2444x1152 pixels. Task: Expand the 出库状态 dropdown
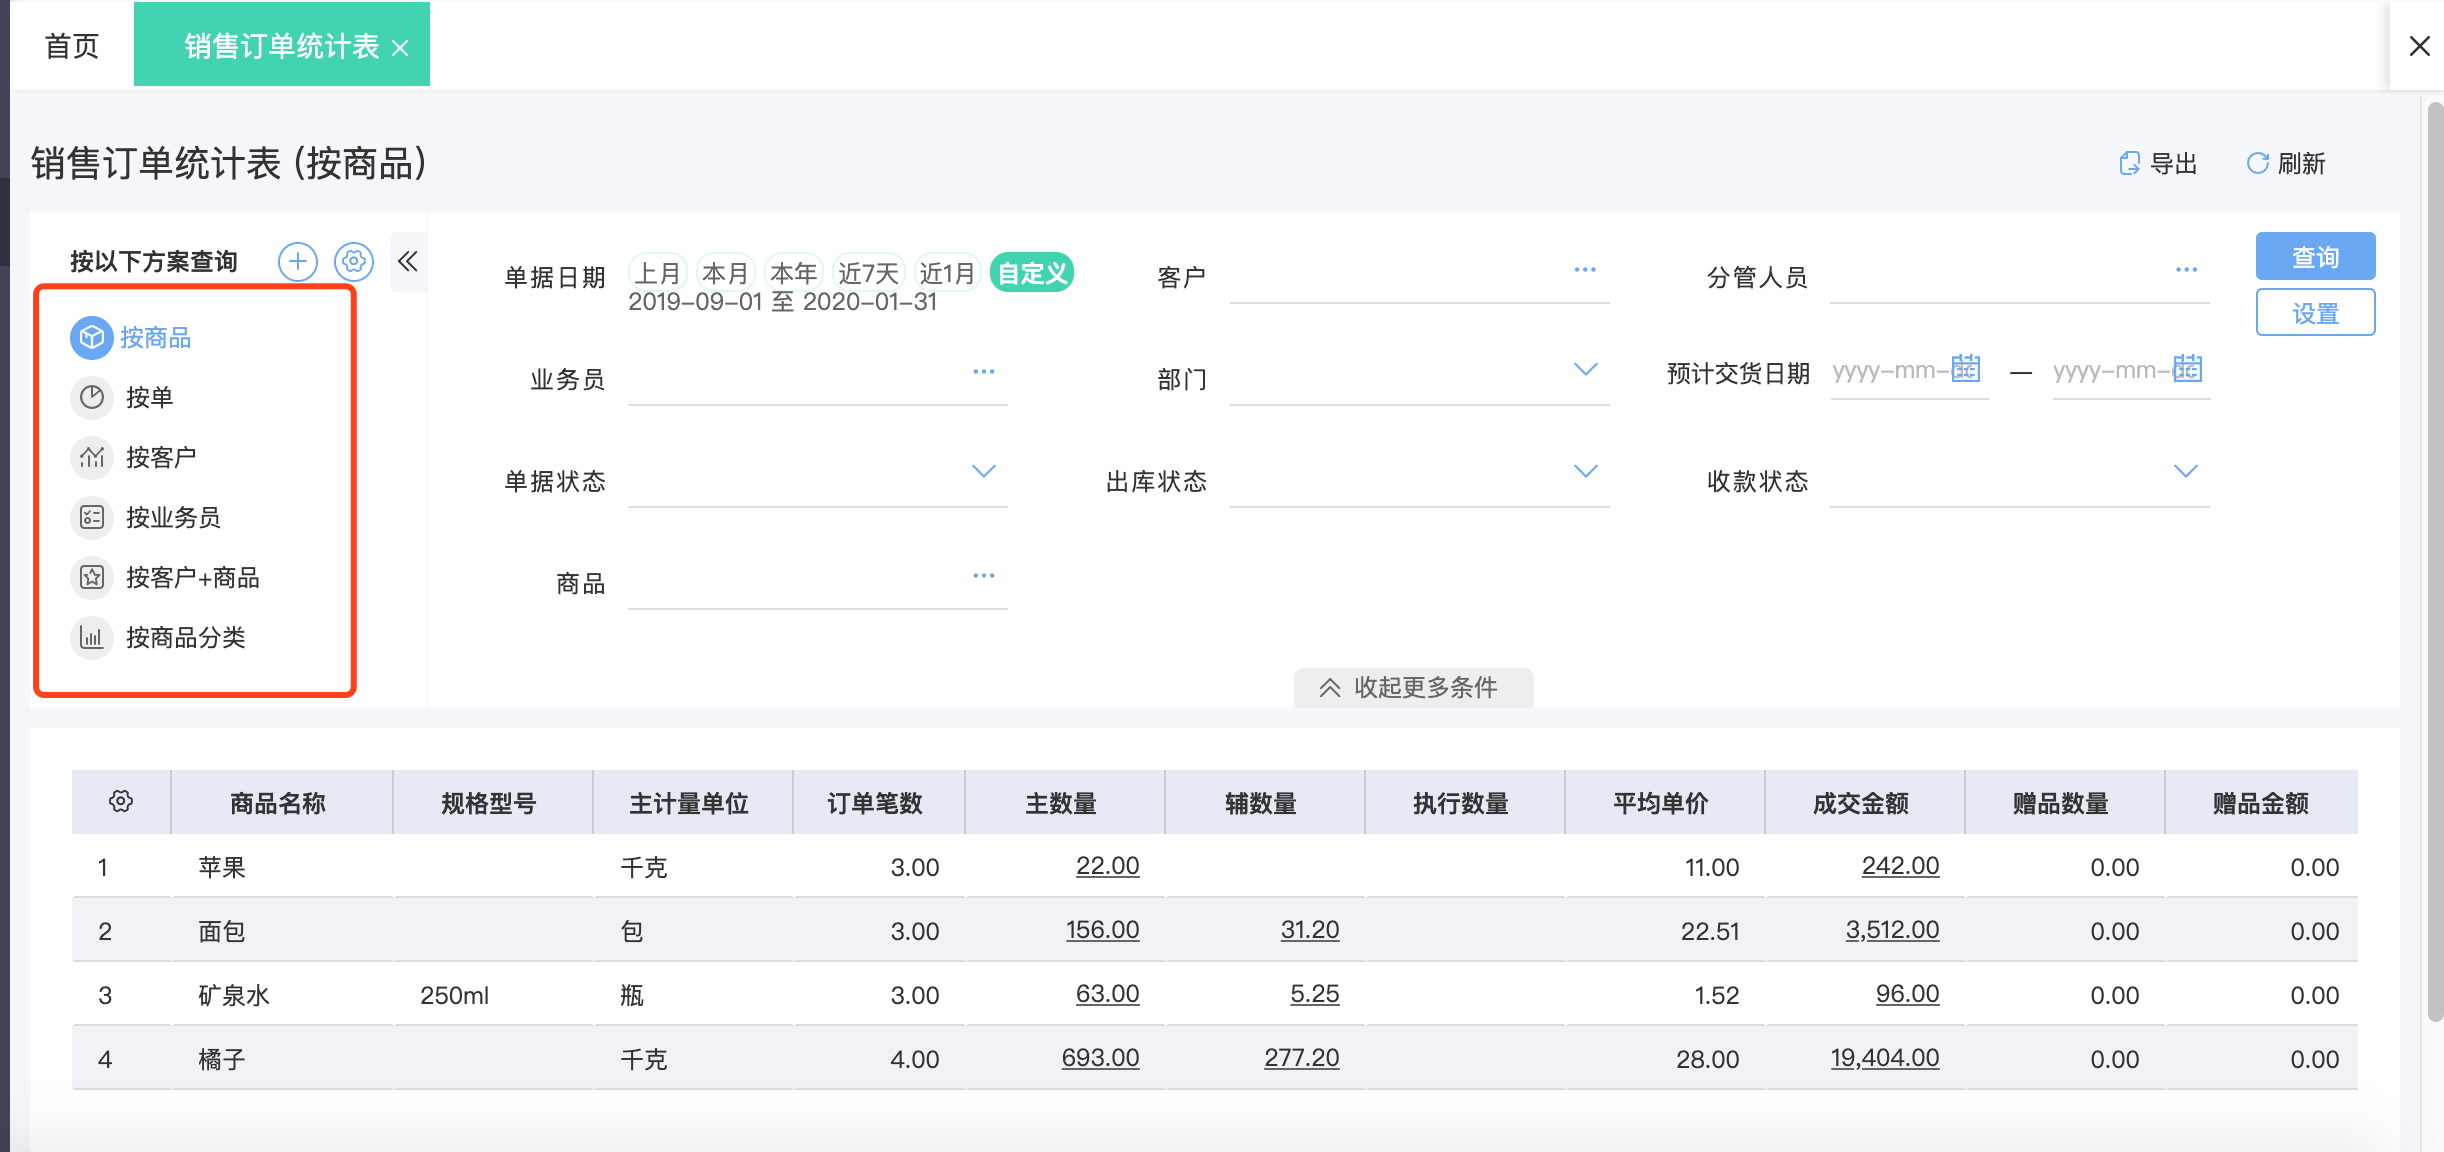(1588, 475)
